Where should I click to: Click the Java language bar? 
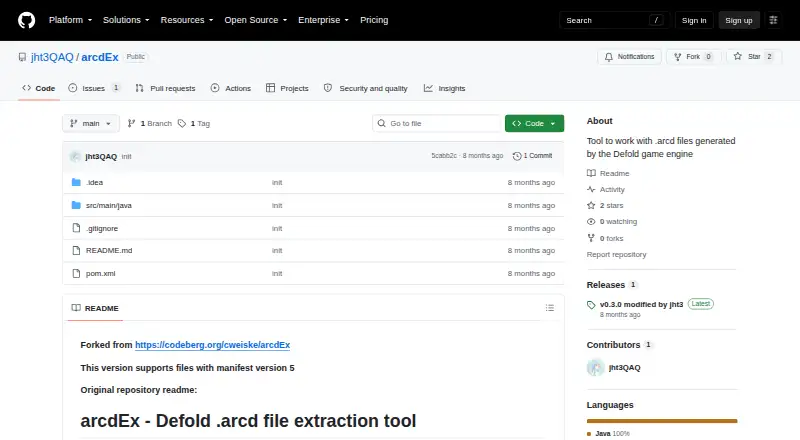pyautogui.click(x=662, y=421)
